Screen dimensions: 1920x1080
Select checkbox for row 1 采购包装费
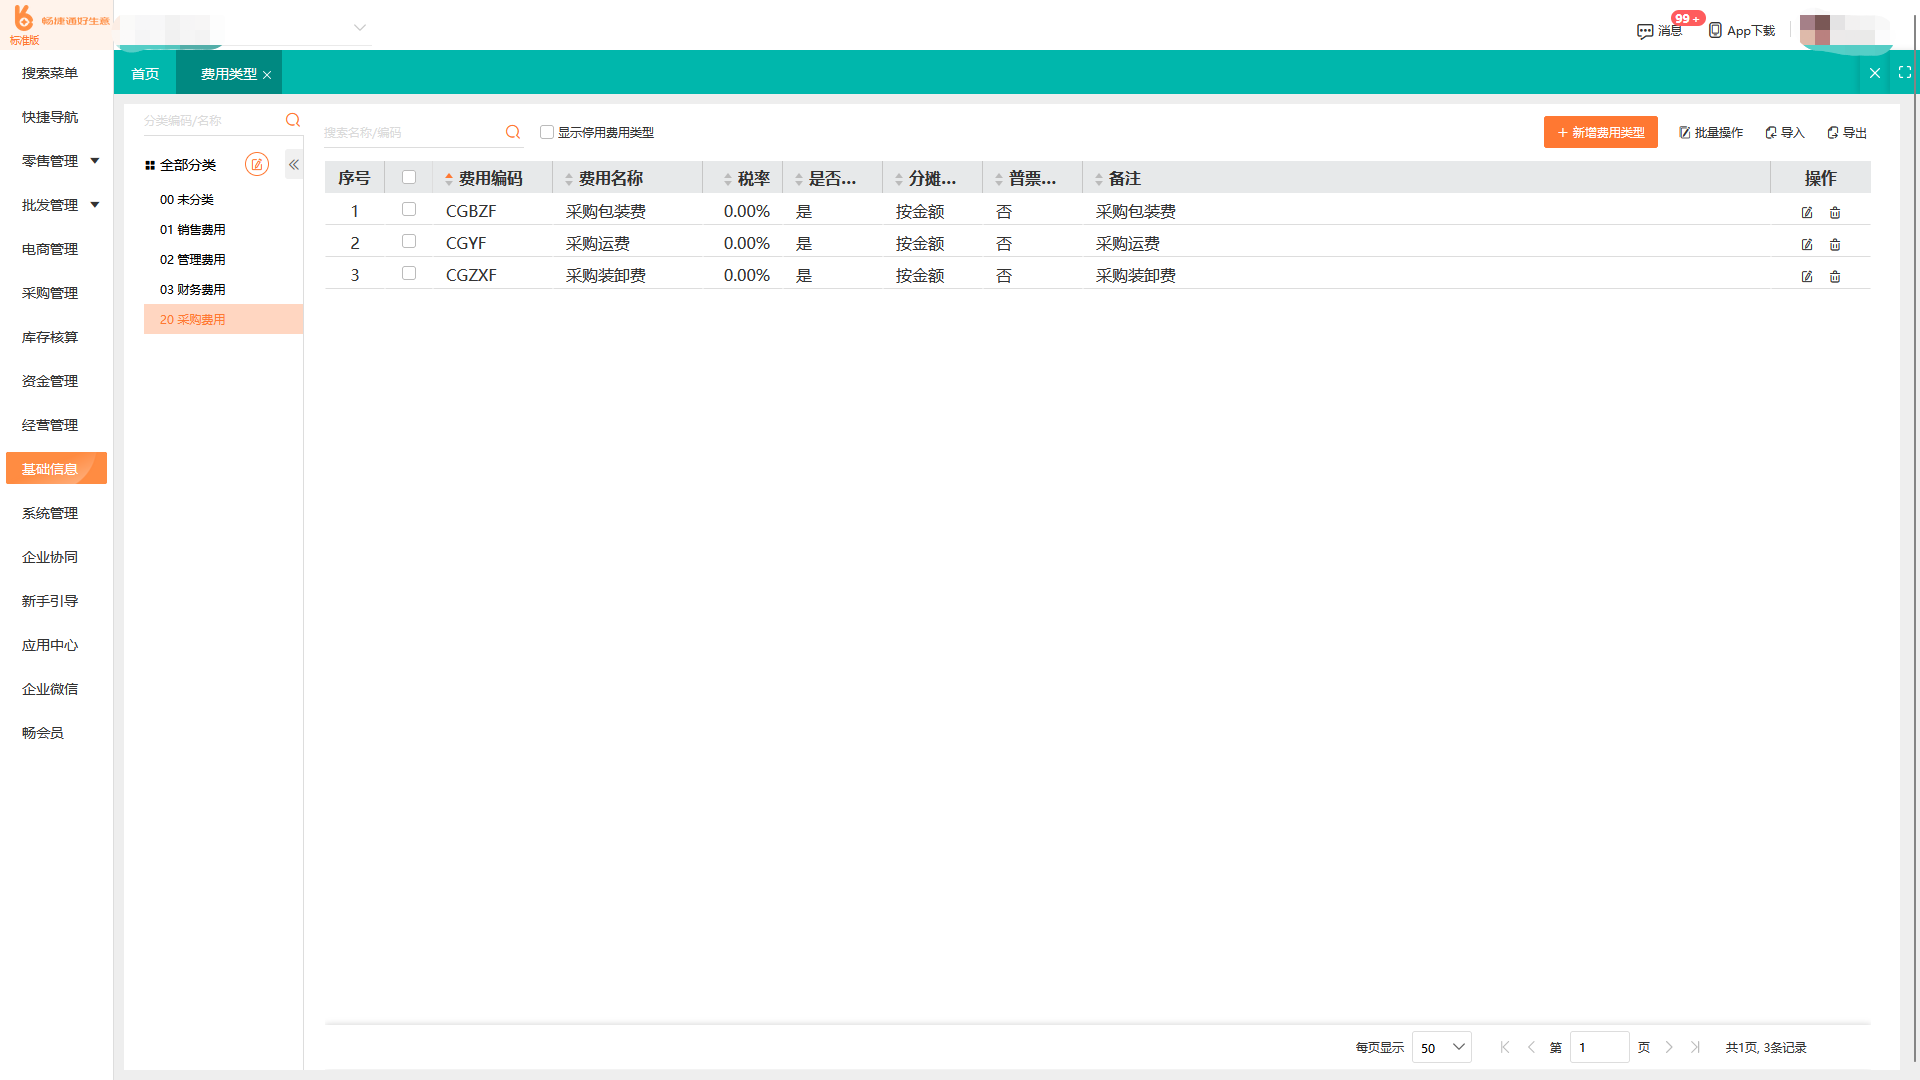point(409,210)
